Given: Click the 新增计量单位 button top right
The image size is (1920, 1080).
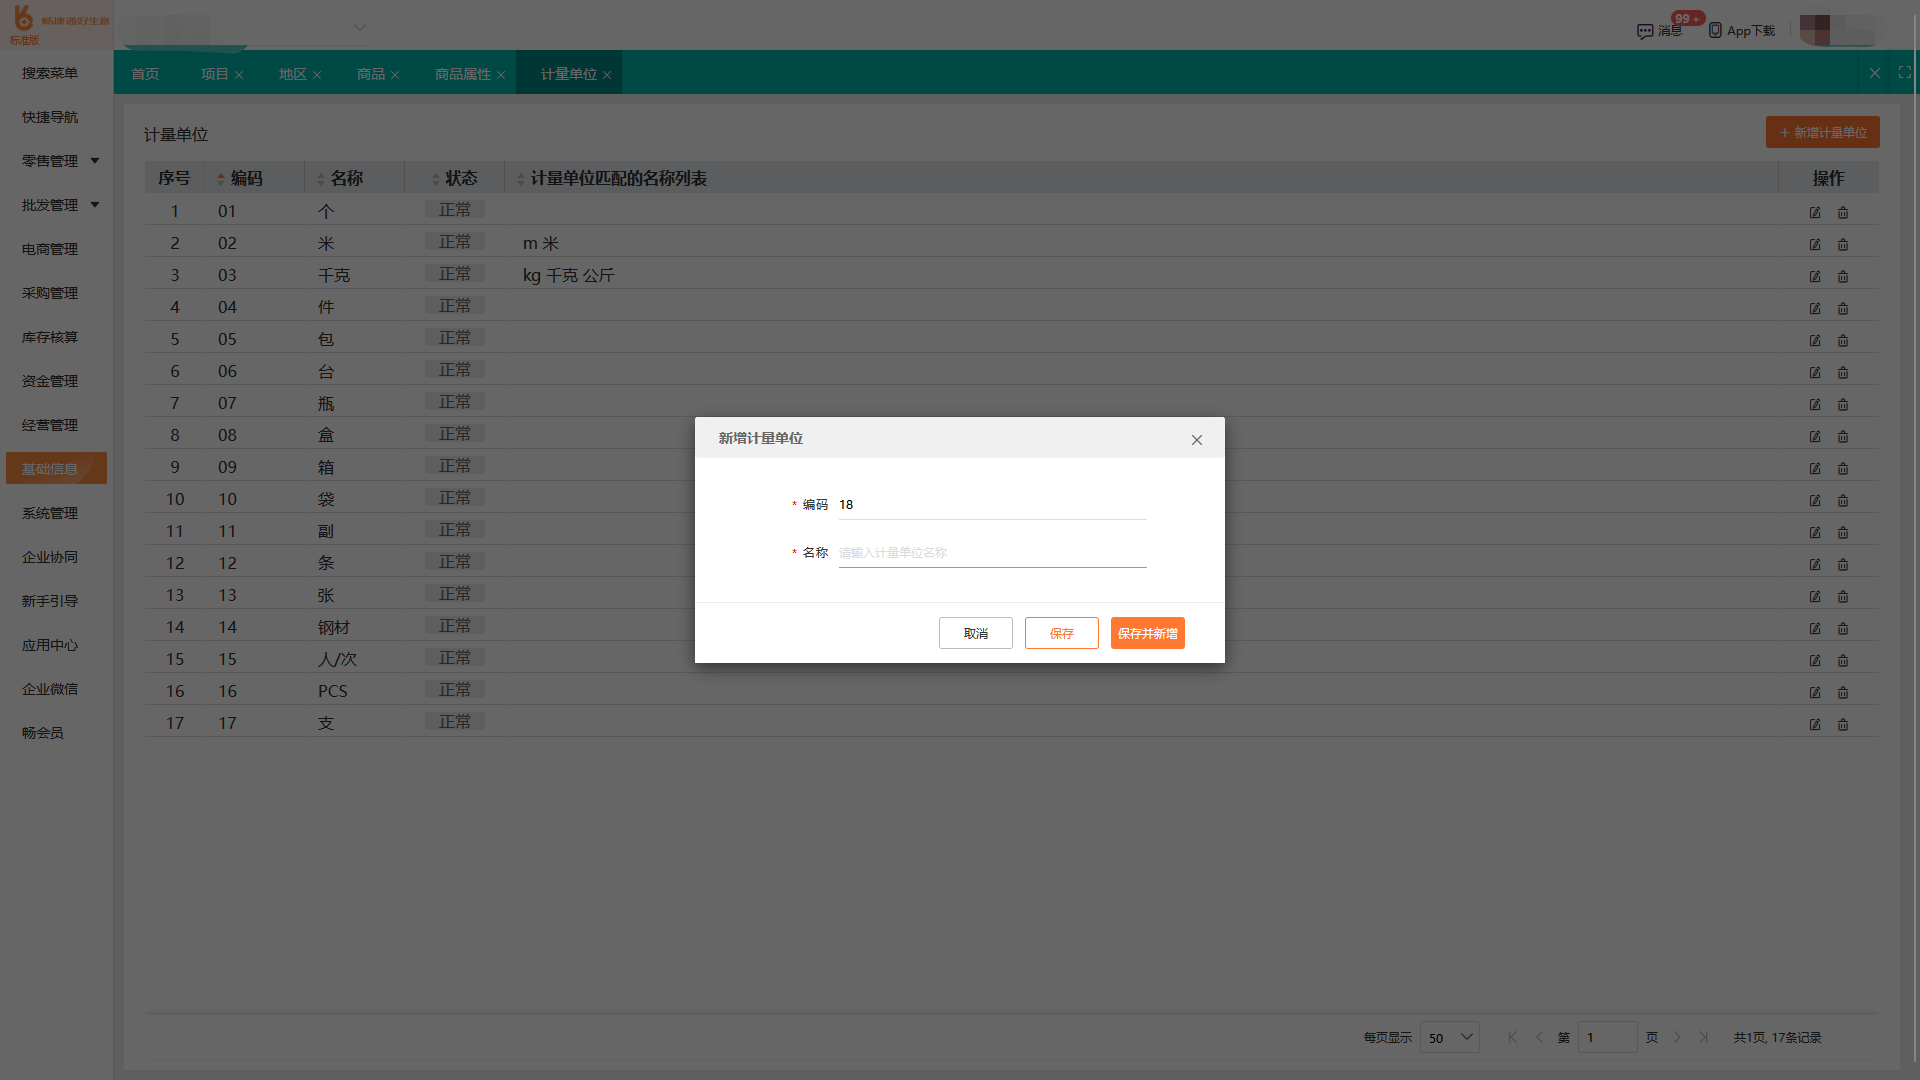Looking at the screenshot, I should 1822,132.
